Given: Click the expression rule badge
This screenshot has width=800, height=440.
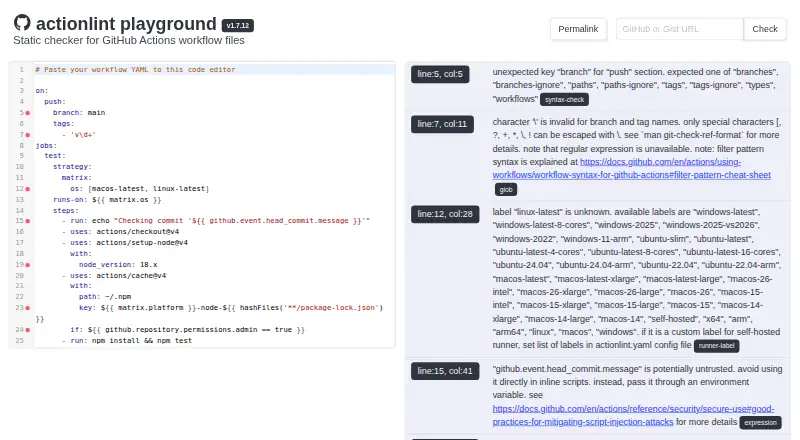Looking at the screenshot, I should pos(760,423).
